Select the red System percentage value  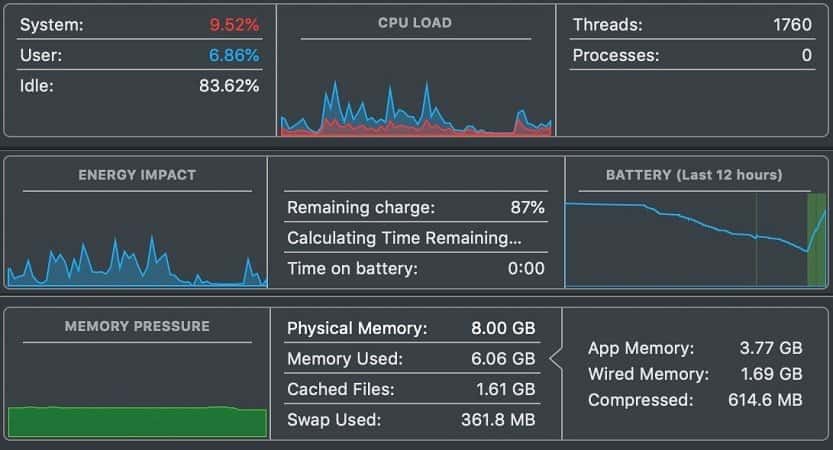pos(234,24)
